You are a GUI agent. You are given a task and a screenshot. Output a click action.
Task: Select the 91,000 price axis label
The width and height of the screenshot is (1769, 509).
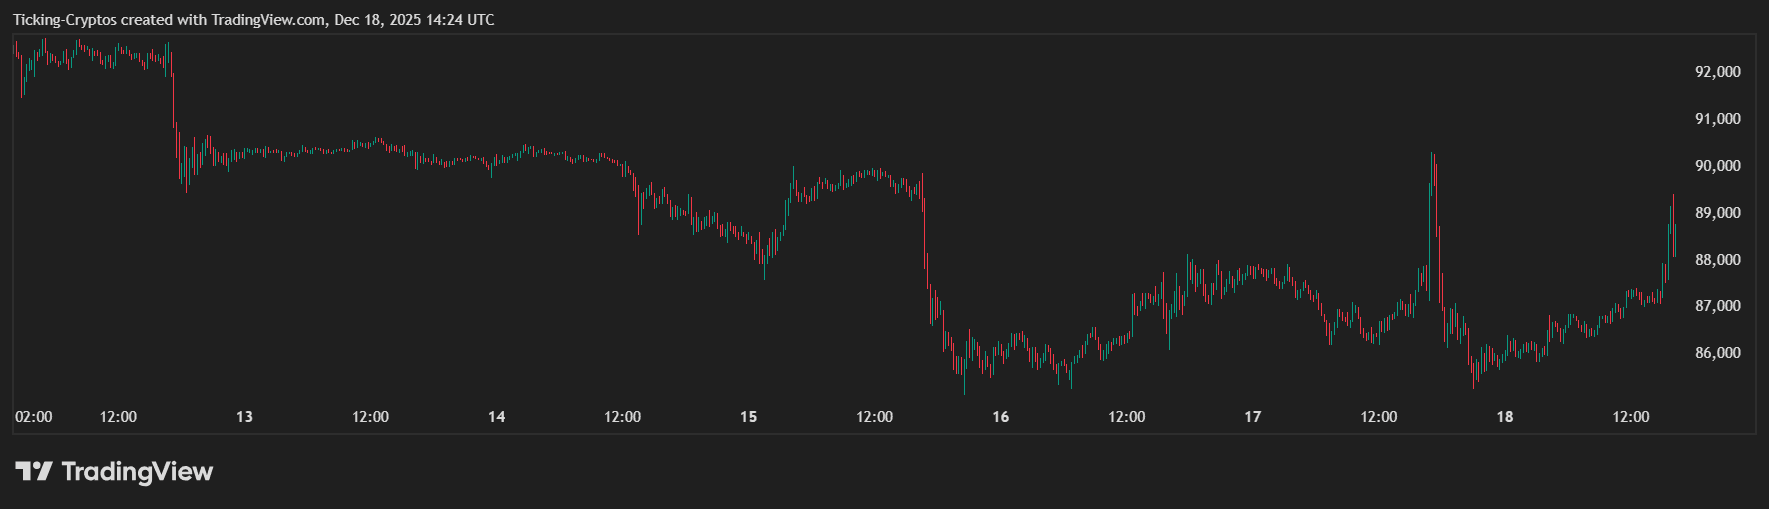pyautogui.click(x=1717, y=119)
